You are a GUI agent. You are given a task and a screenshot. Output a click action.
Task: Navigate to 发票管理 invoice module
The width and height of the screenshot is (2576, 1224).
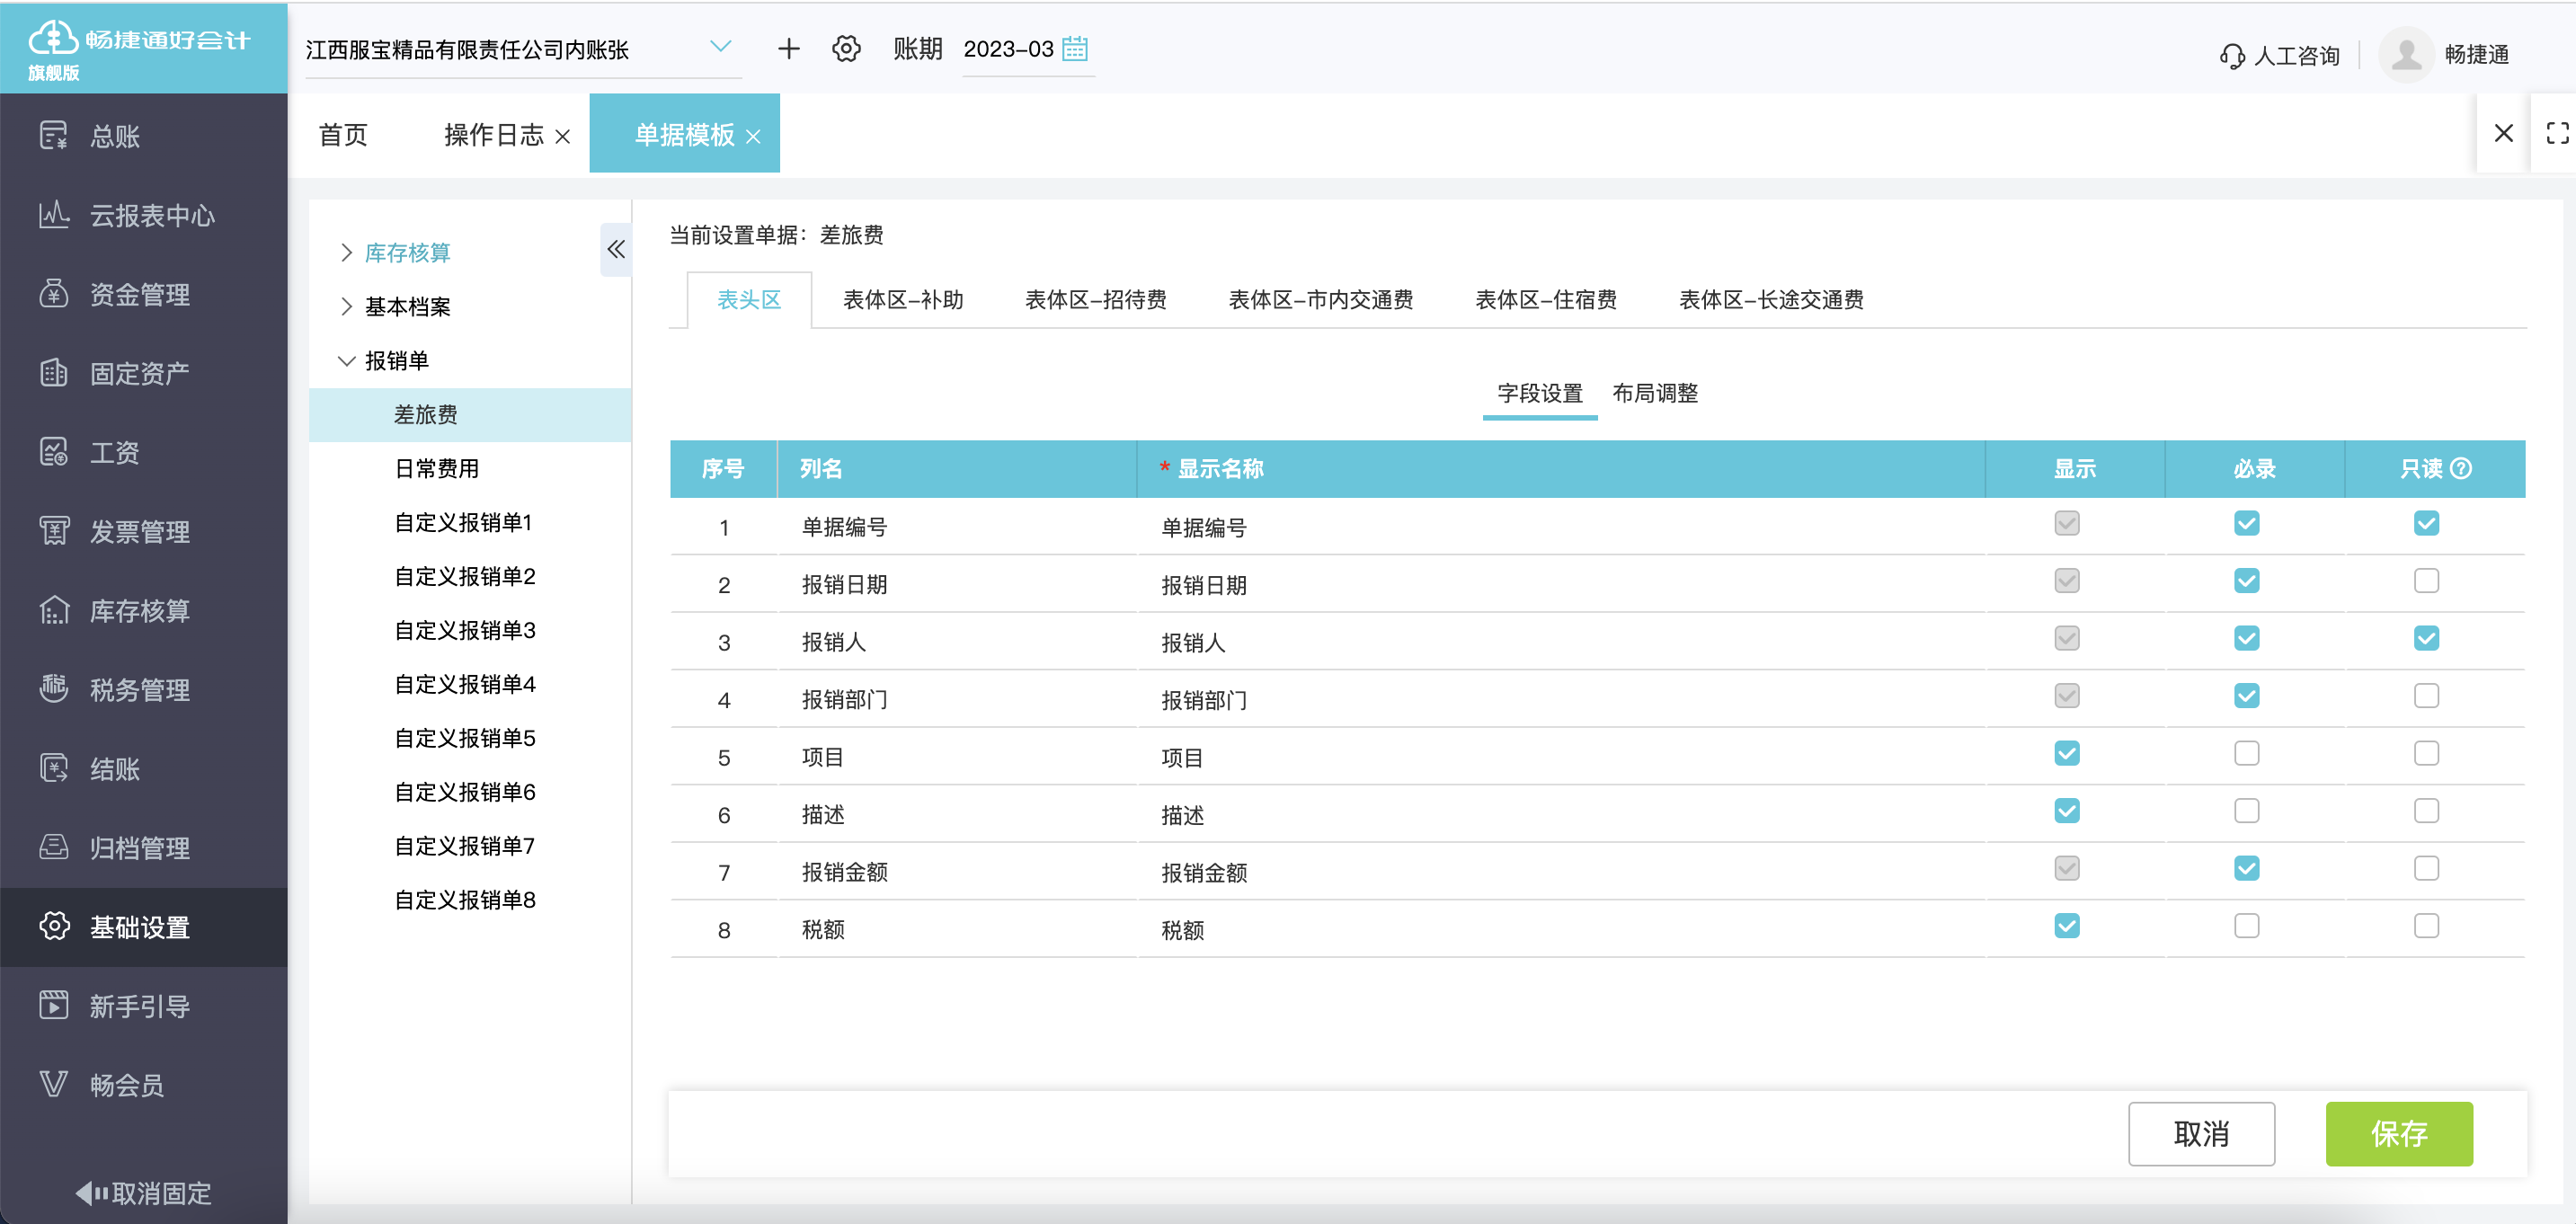(141, 531)
